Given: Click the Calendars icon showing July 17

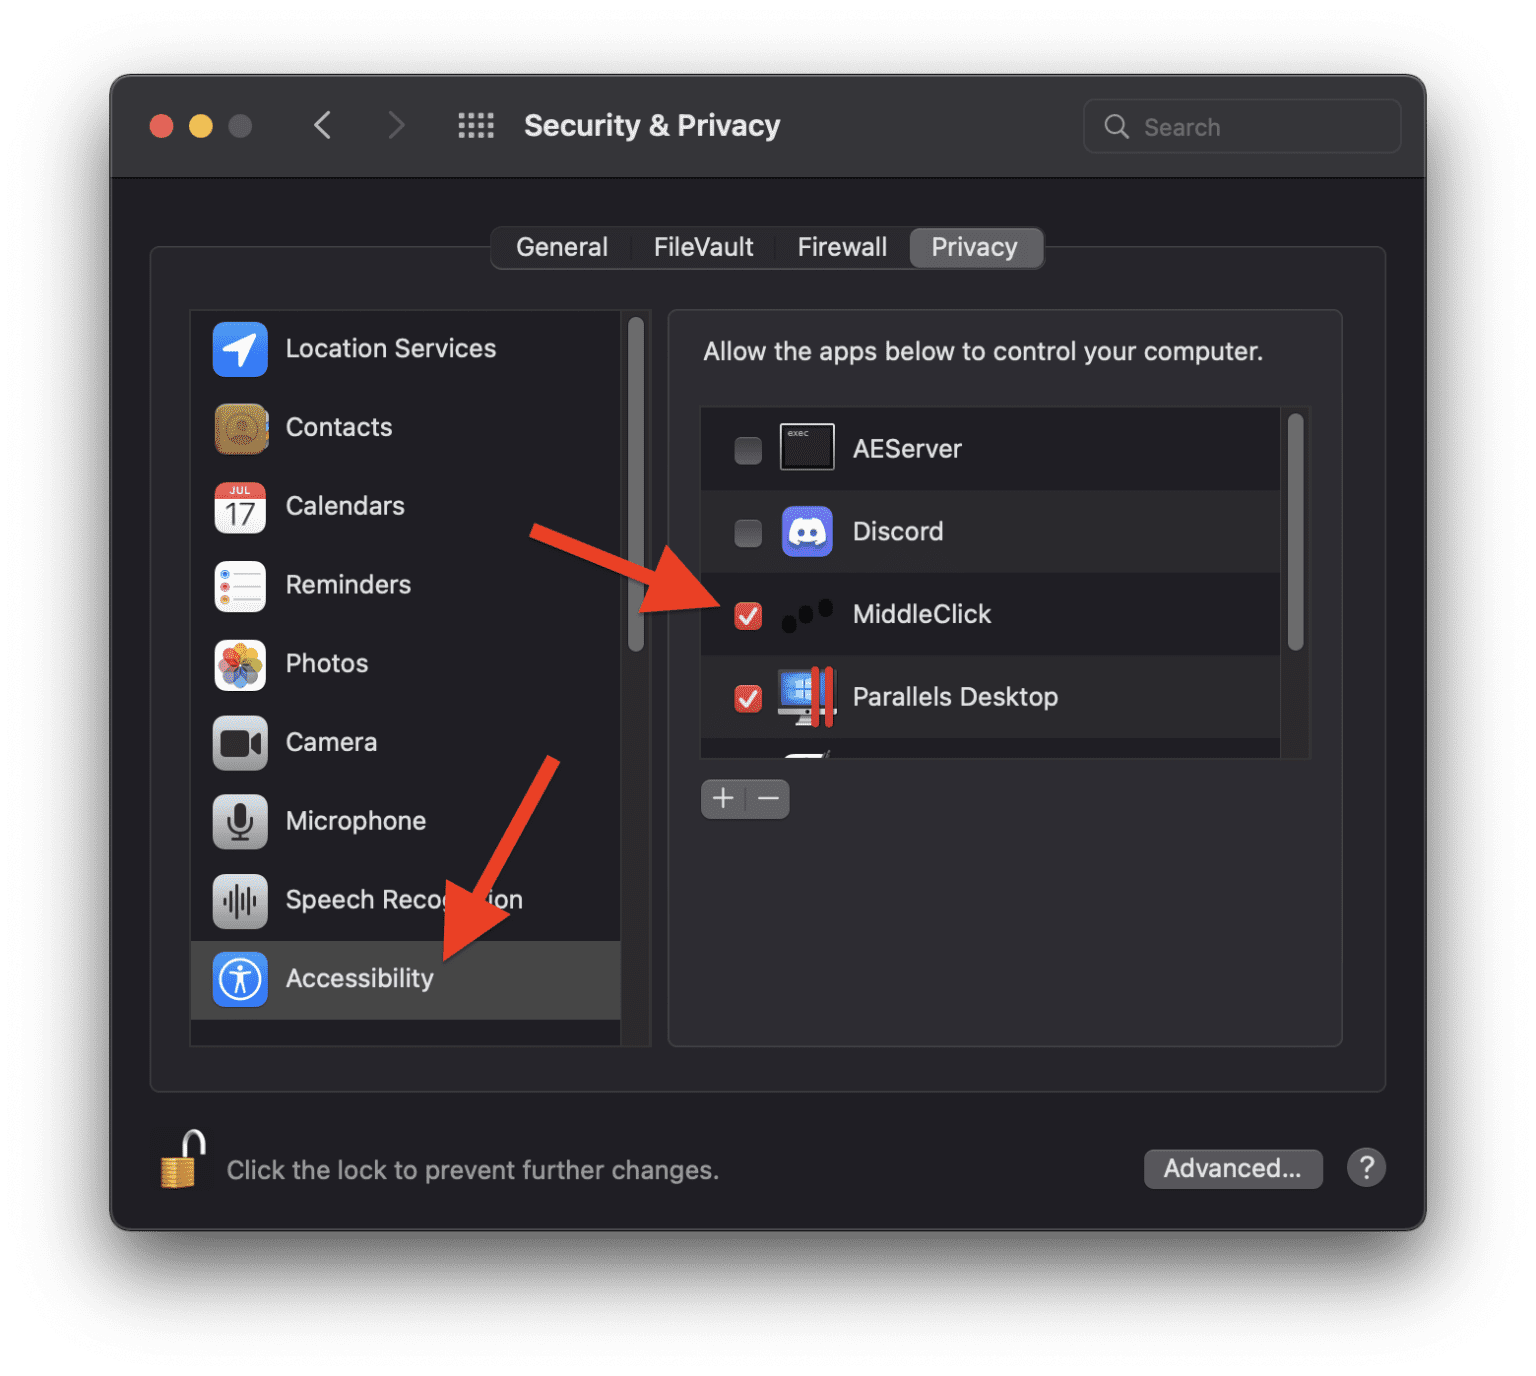Looking at the screenshot, I should tap(240, 507).
